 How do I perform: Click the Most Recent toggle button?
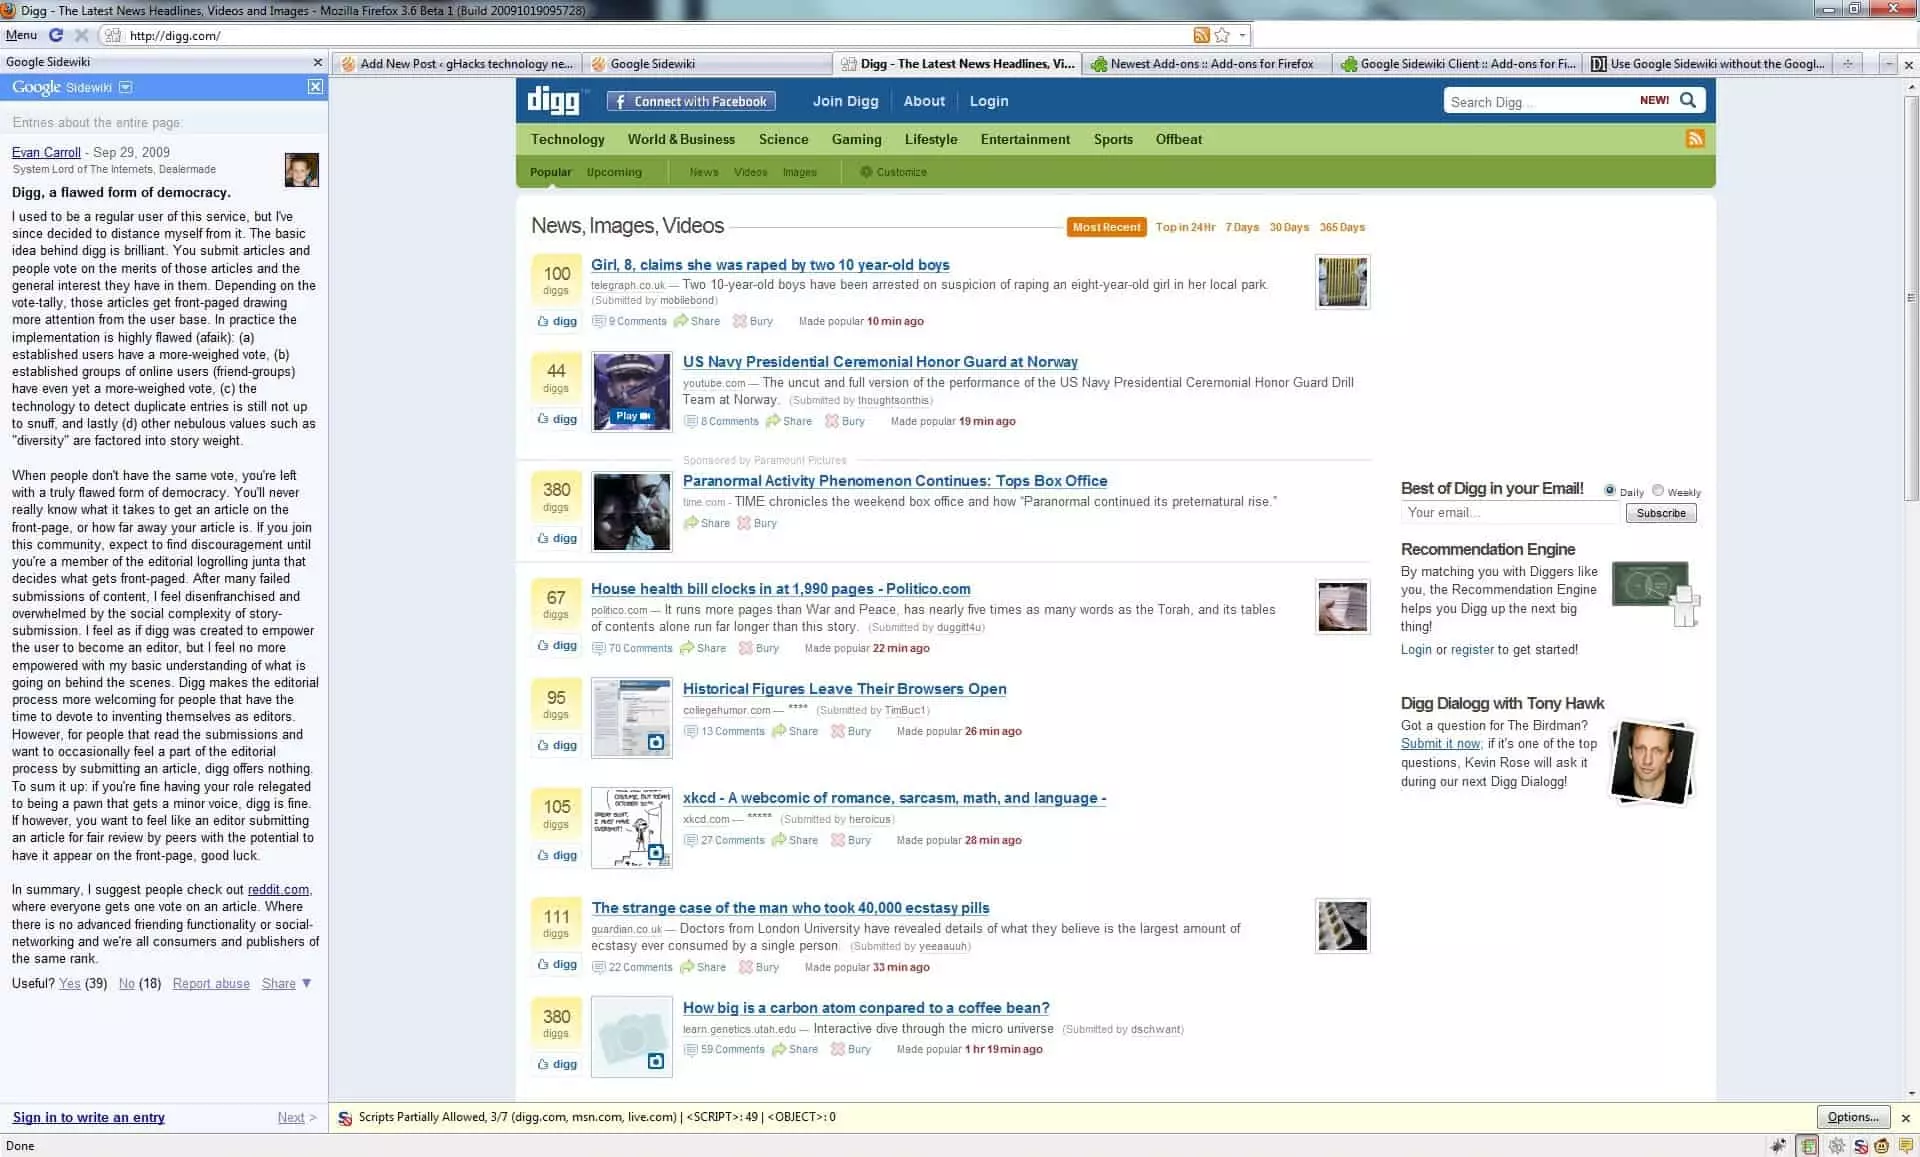point(1105,226)
